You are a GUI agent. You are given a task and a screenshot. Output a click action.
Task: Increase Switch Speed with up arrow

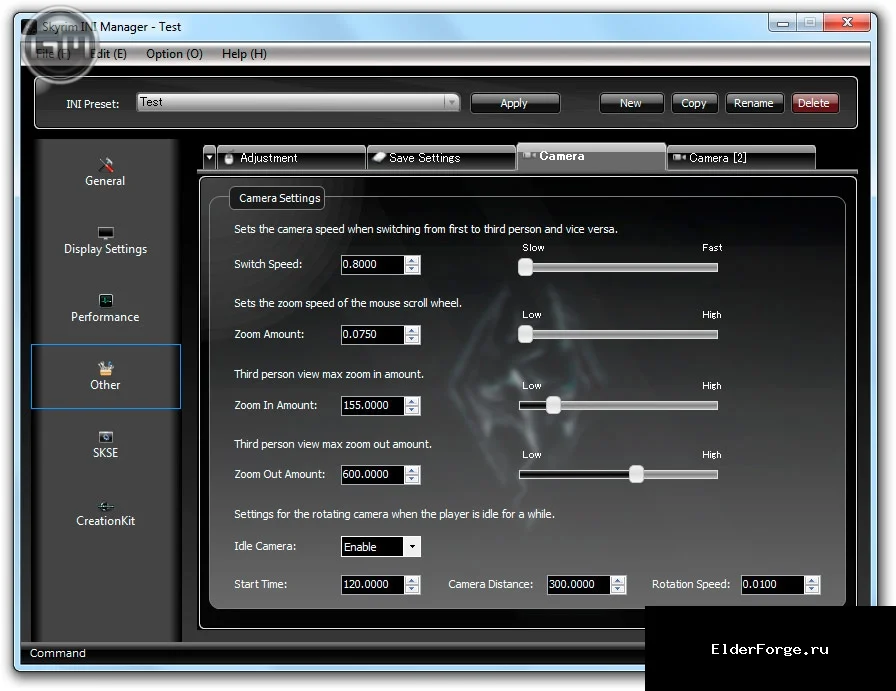412,260
